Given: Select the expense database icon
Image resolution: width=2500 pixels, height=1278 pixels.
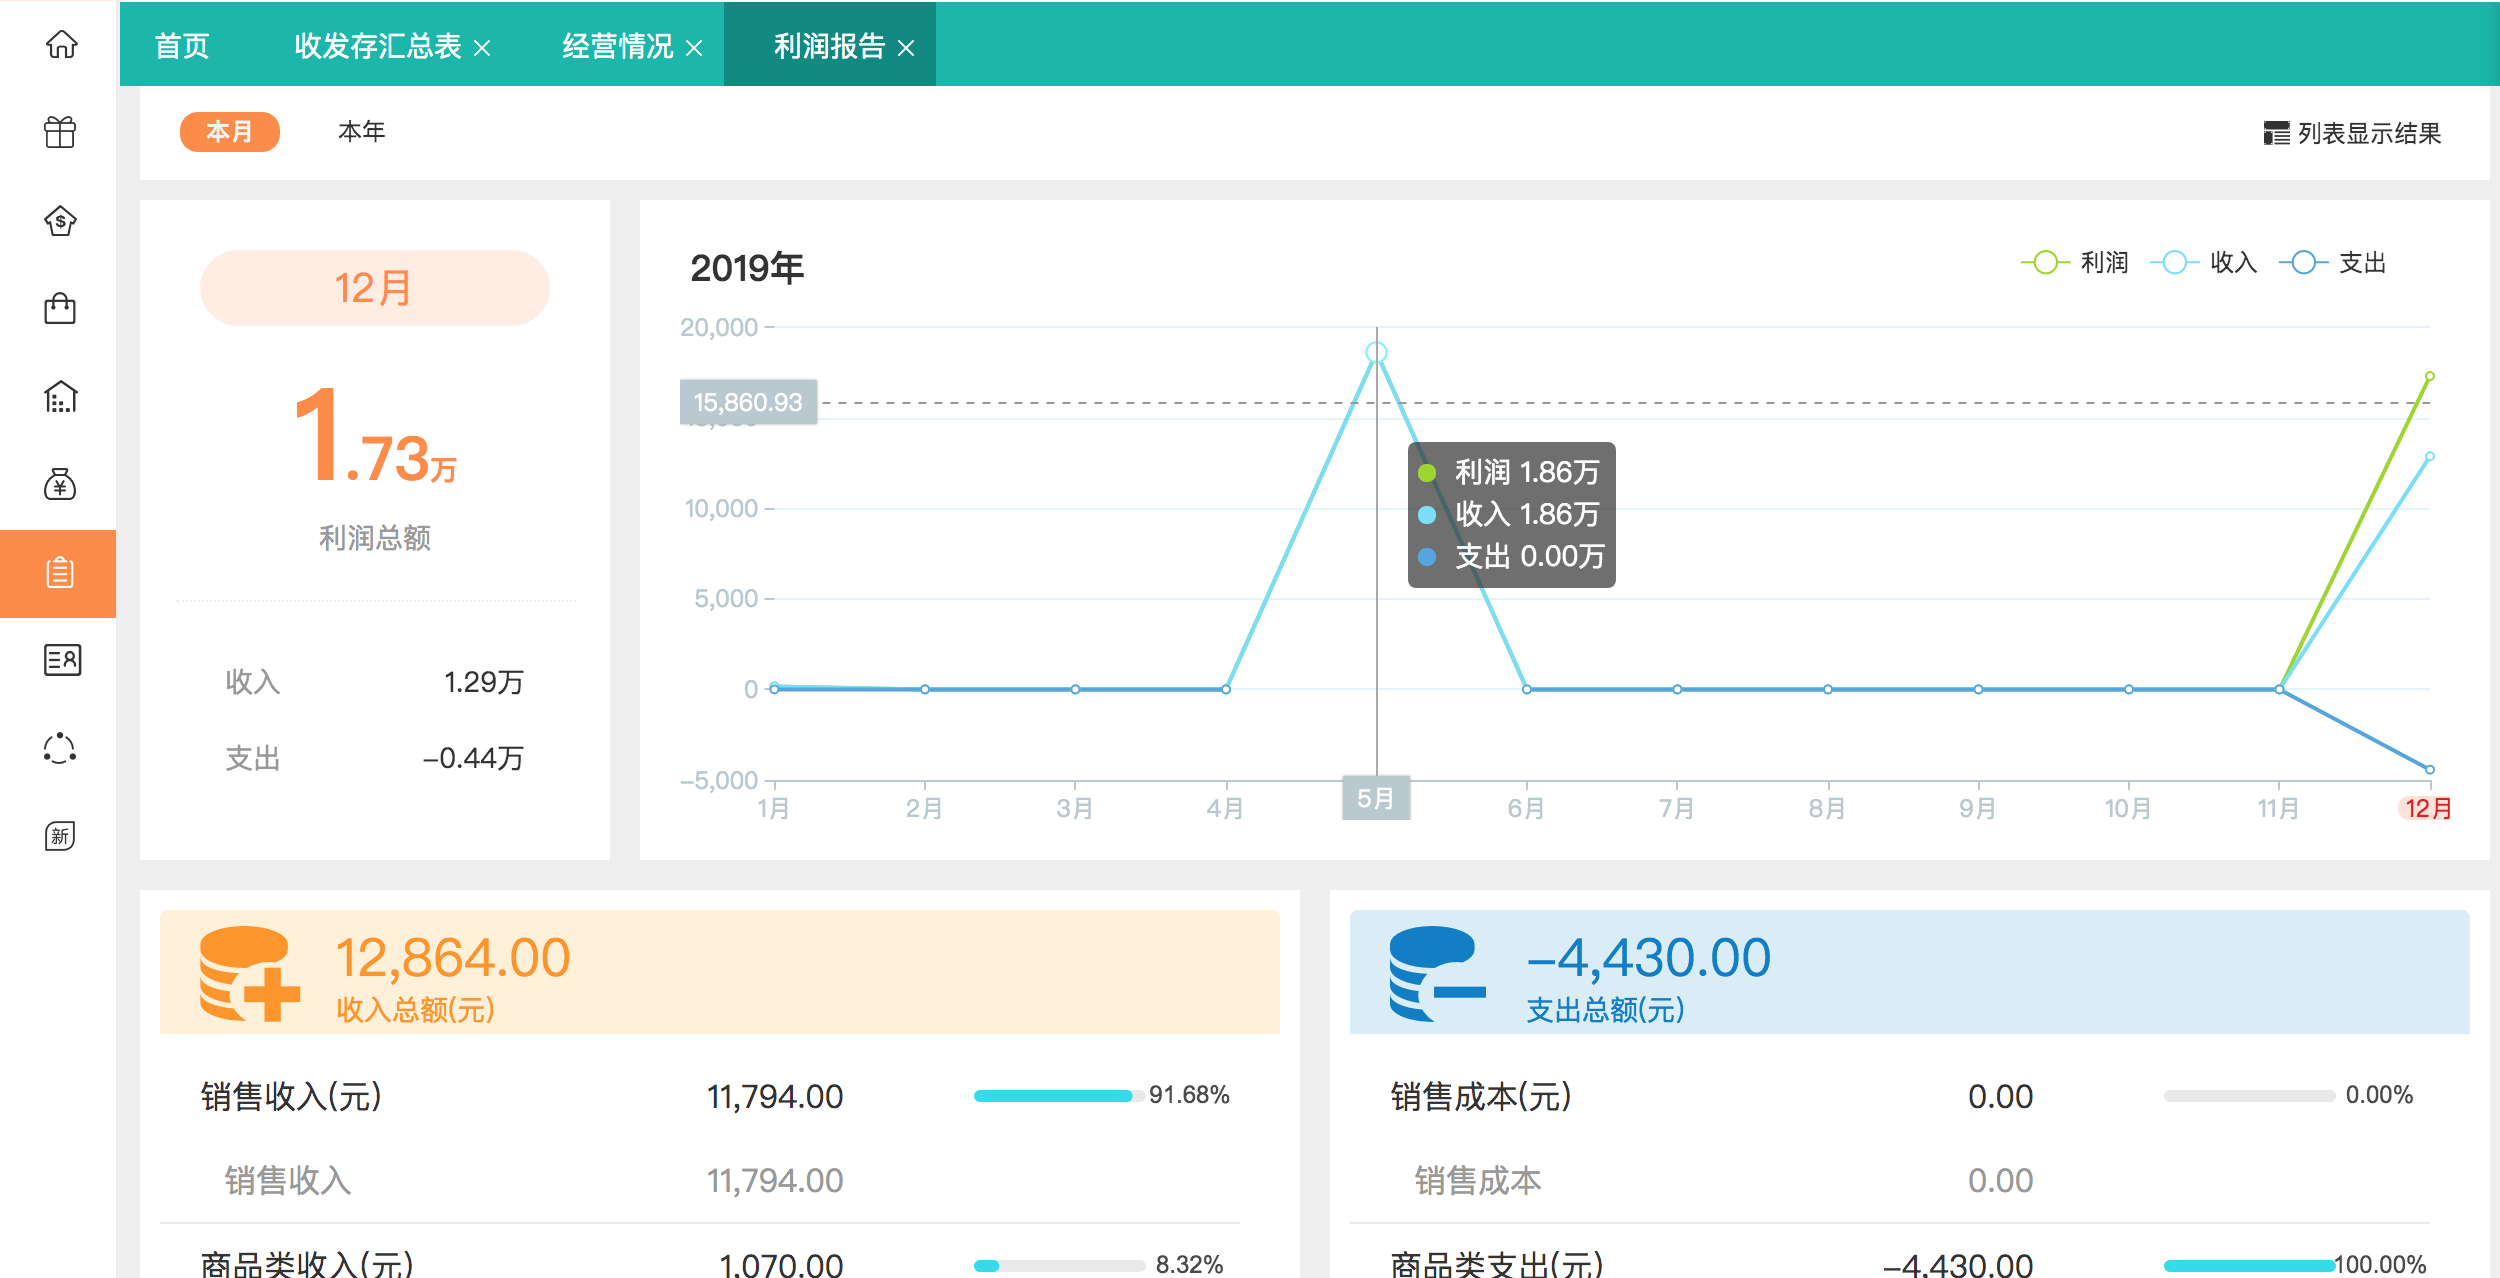Looking at the screenshot, I should click(x=1433, y=973).
